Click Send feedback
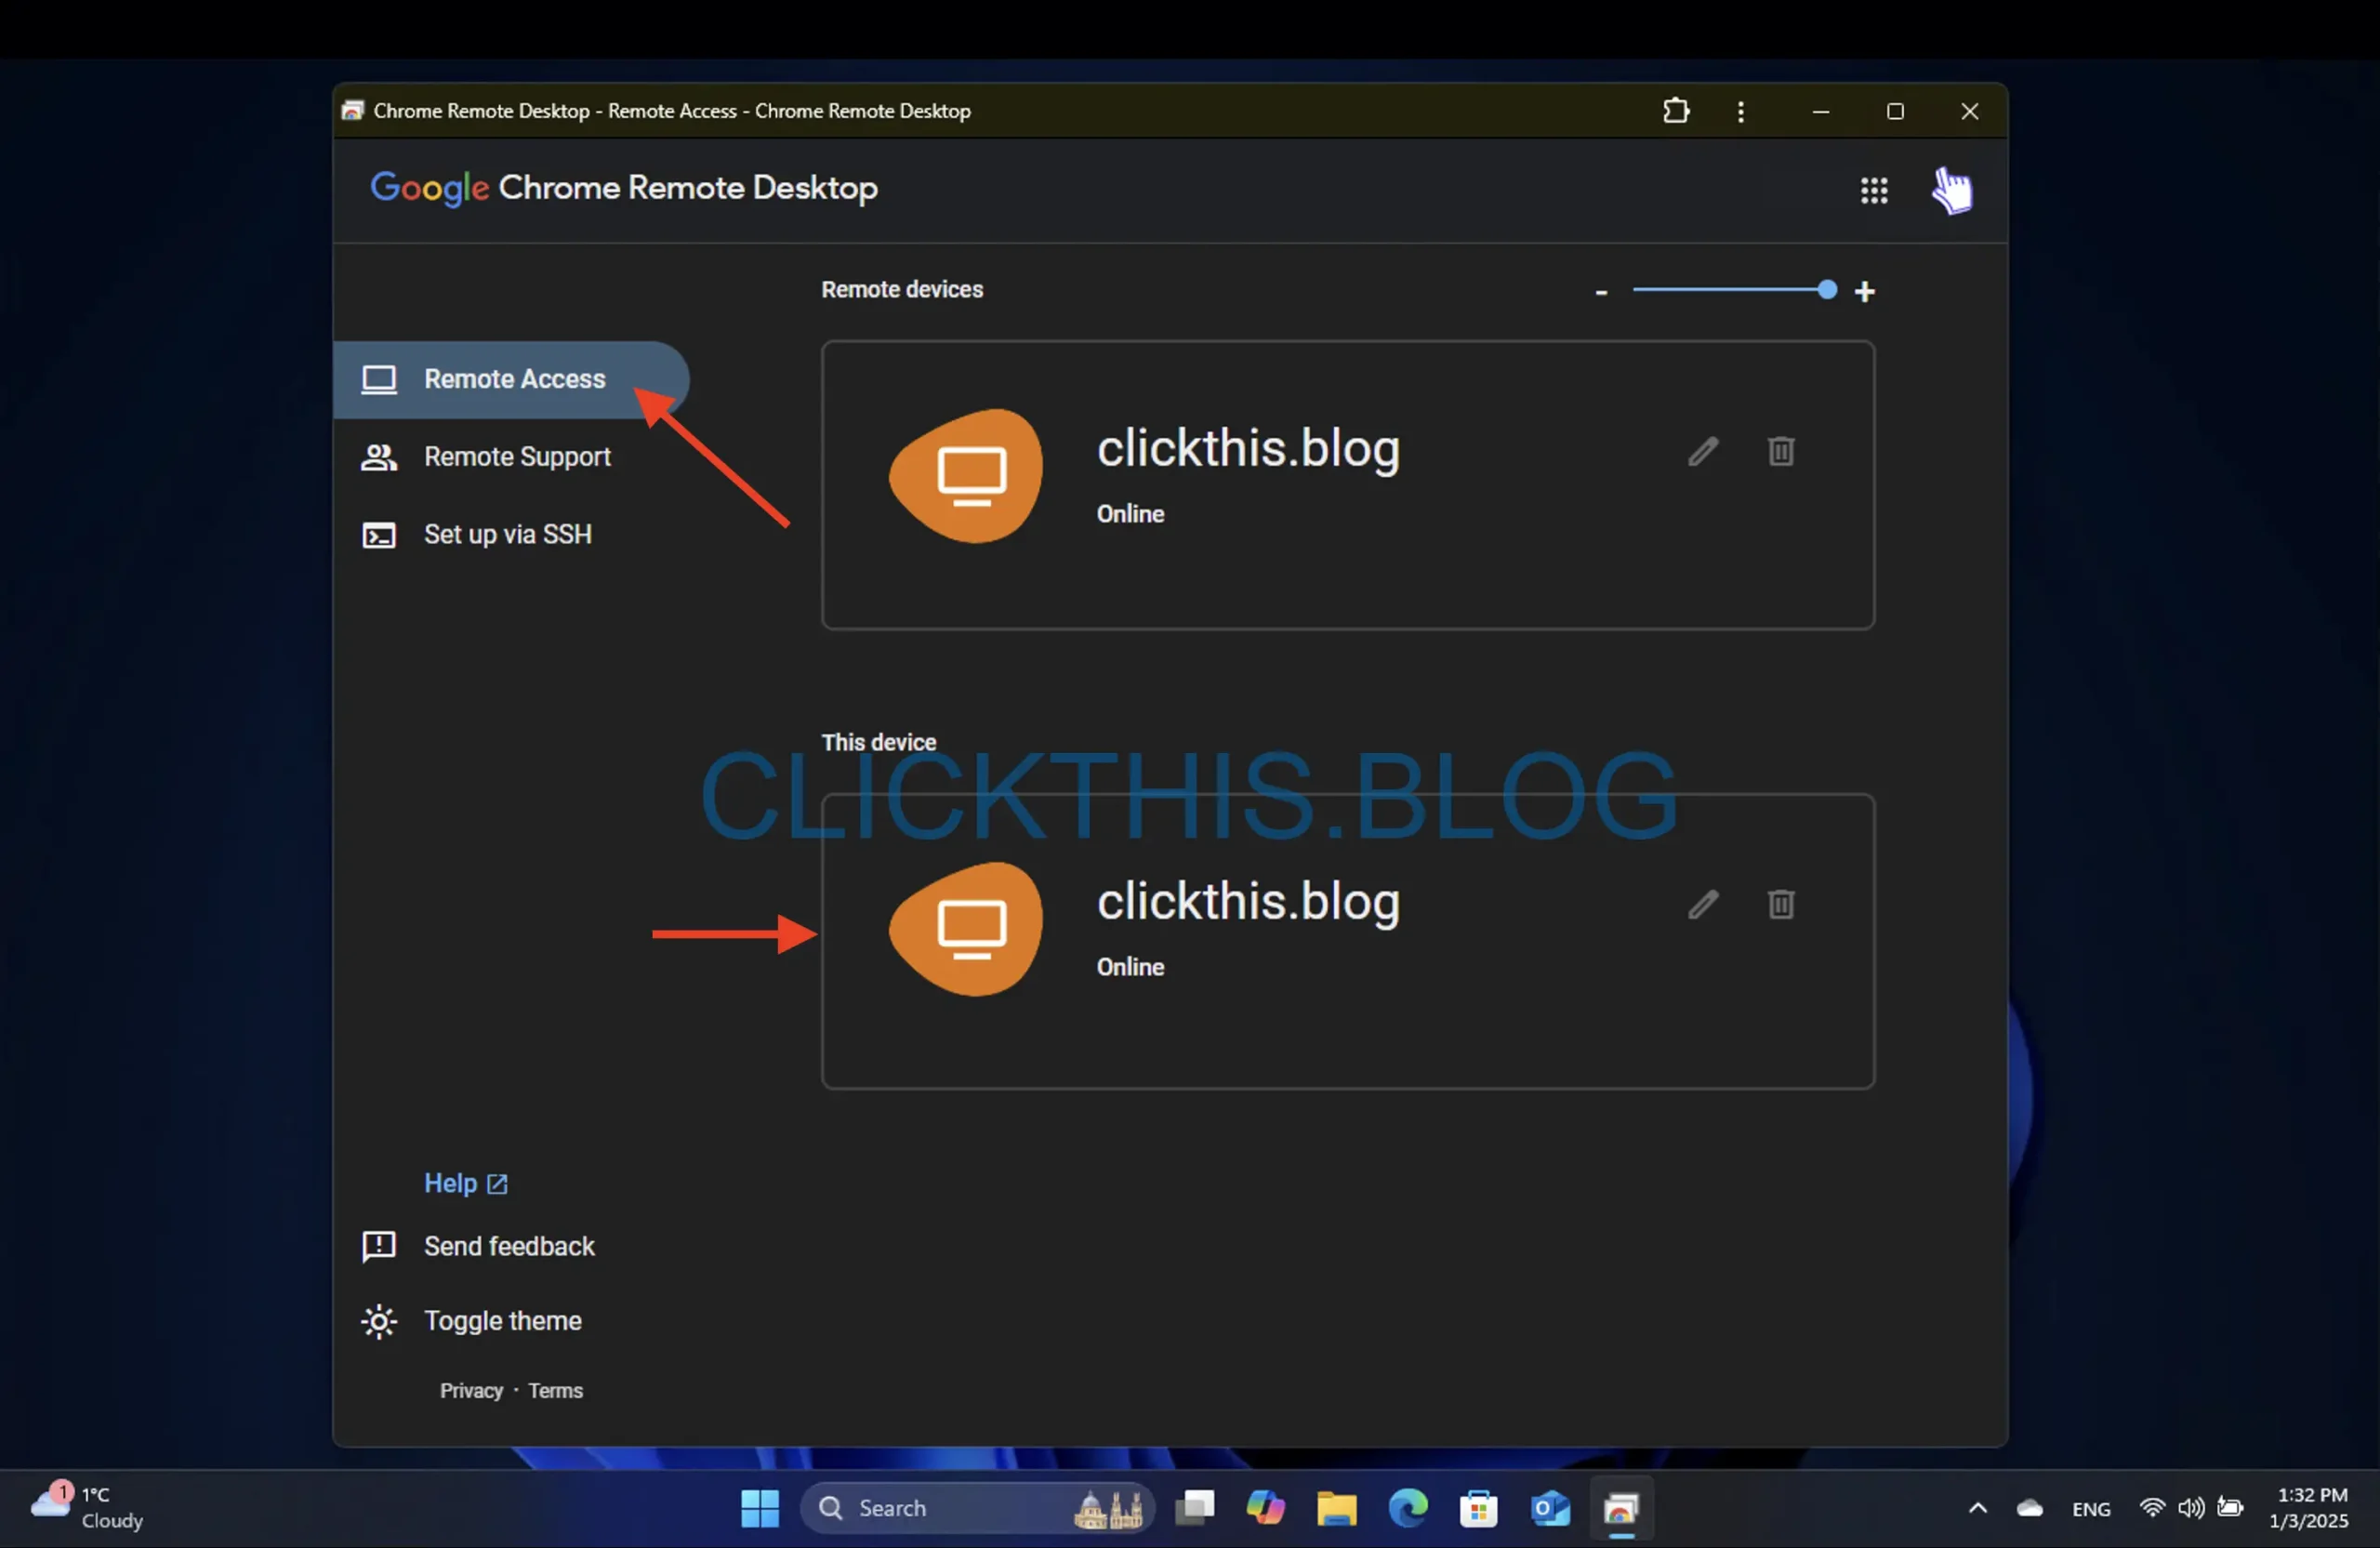 coord(478,1246)
